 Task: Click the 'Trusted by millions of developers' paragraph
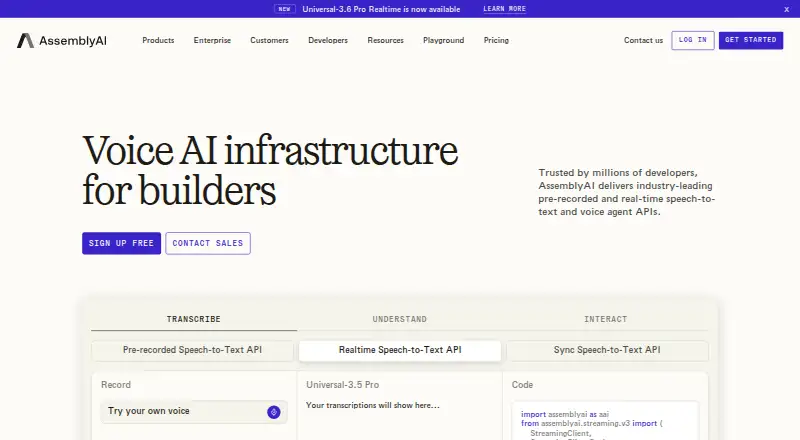pos(627,192)
